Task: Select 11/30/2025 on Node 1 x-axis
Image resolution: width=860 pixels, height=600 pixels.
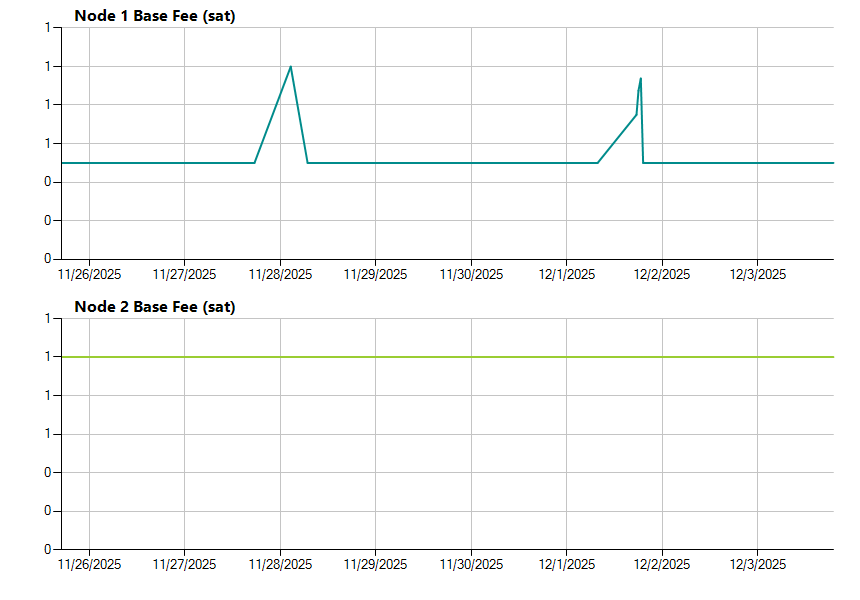Action: click(x=471, y=274)
